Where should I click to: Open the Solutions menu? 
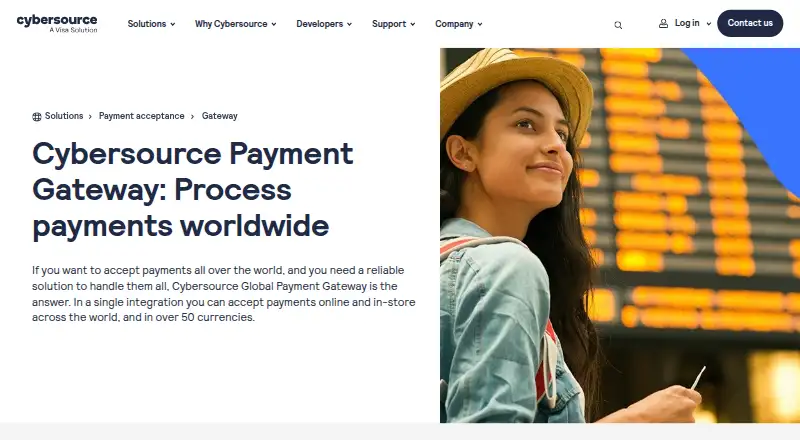coord(151,24)
